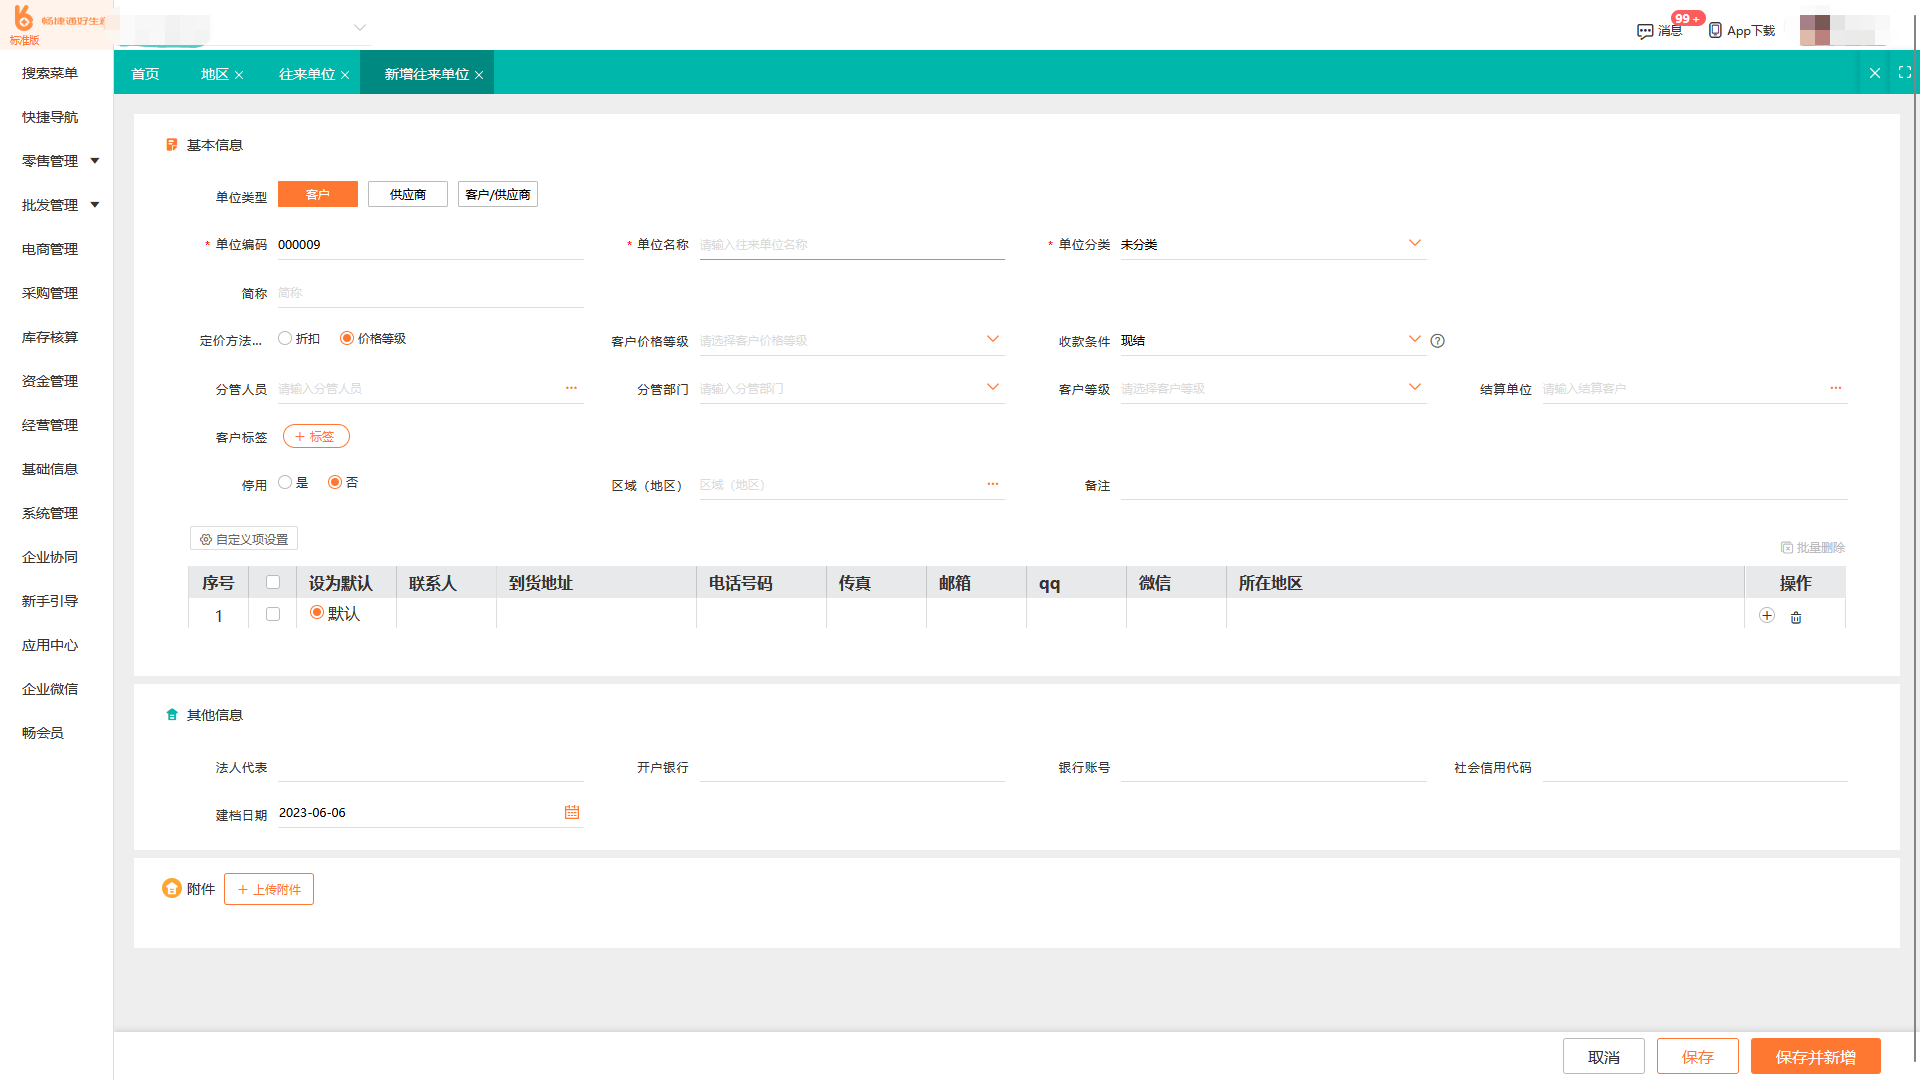The height and width of the screenshot is (1080, 1920).
Task: Click the 客户 unit type icon
Action: (318, 194)
